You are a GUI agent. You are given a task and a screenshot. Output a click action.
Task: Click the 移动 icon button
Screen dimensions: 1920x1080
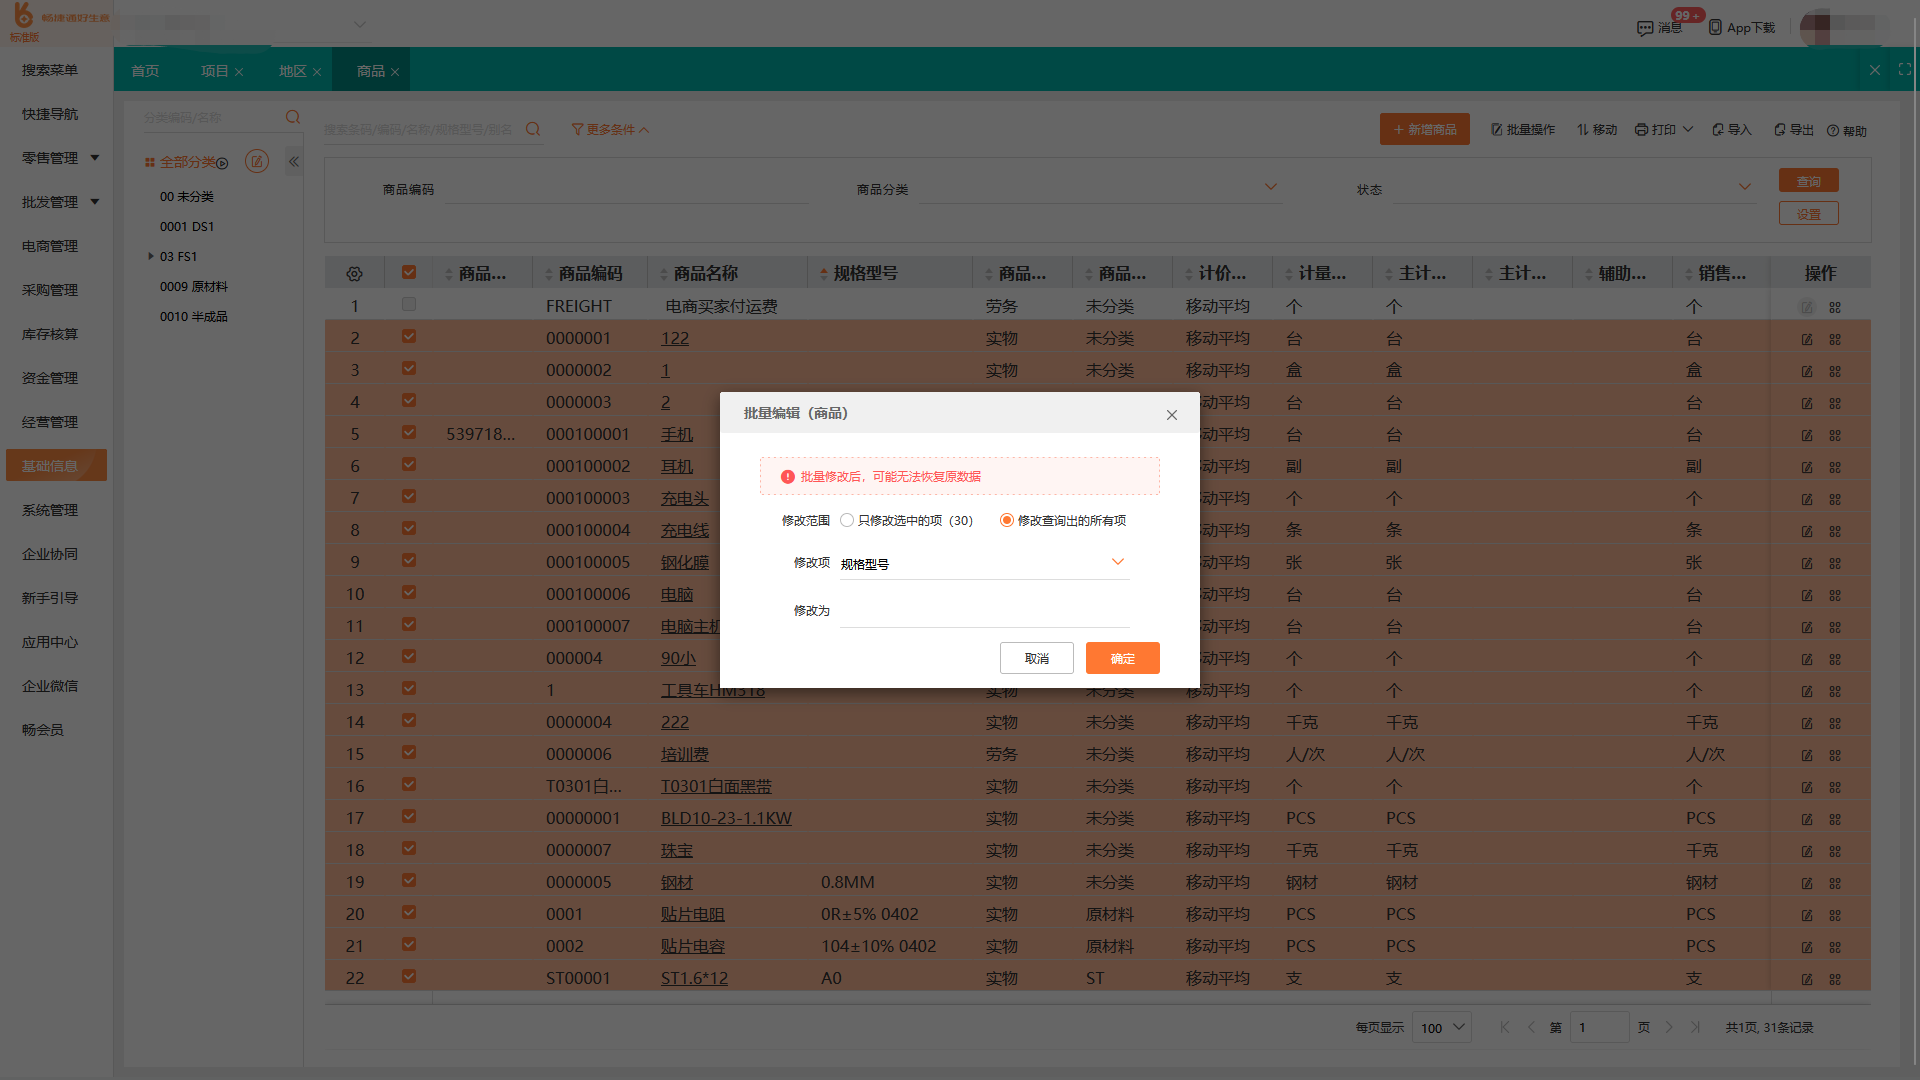point(1598,128)
